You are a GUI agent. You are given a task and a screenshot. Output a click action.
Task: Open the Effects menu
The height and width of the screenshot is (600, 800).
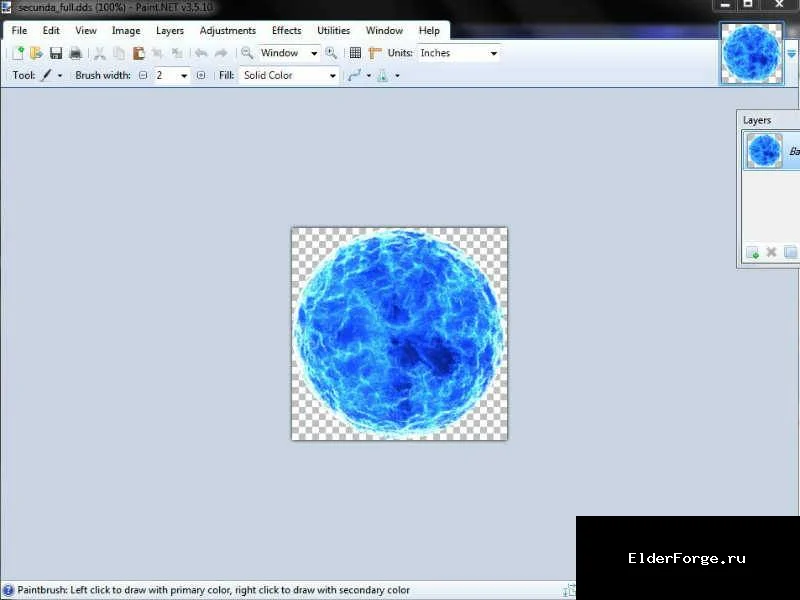click(x=286, y=30)
